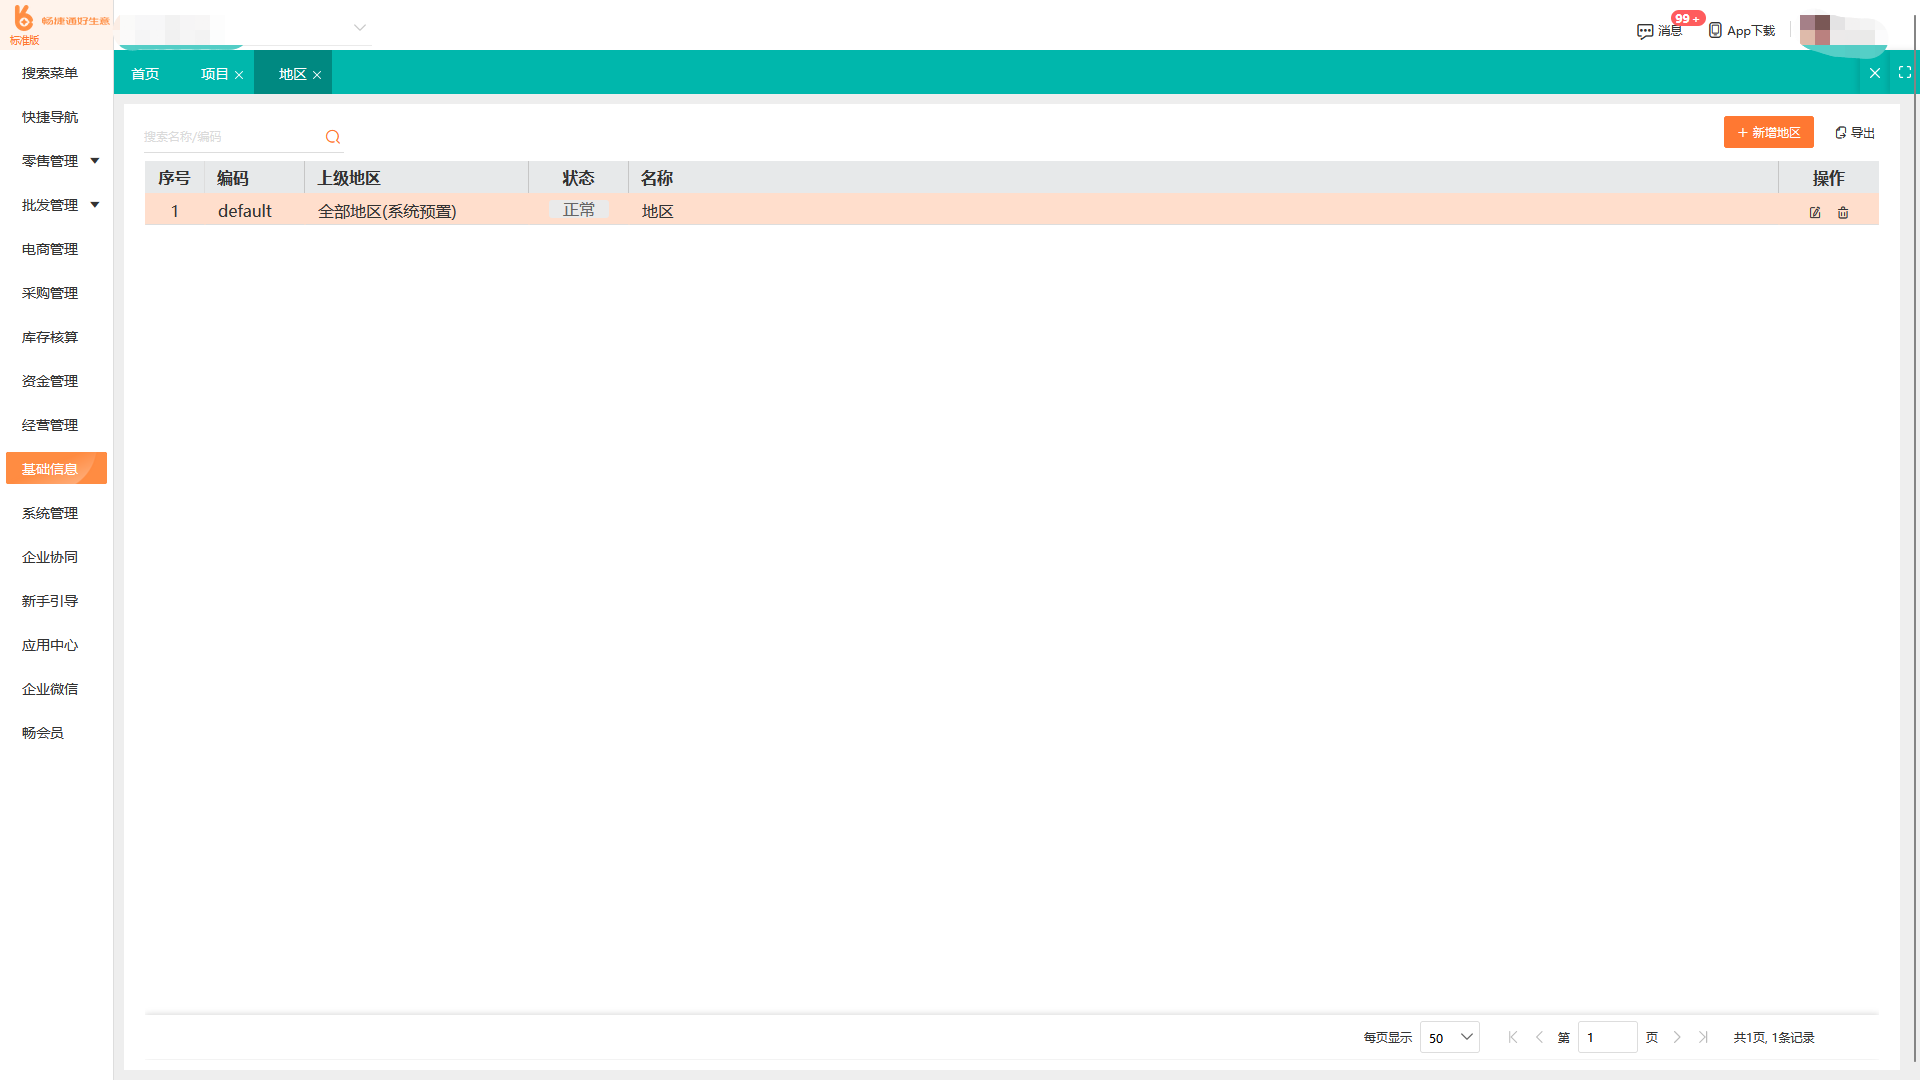Click 首页 navigation tab
The width and height of the screenshot is (1920, 1080).
(145, 74)
